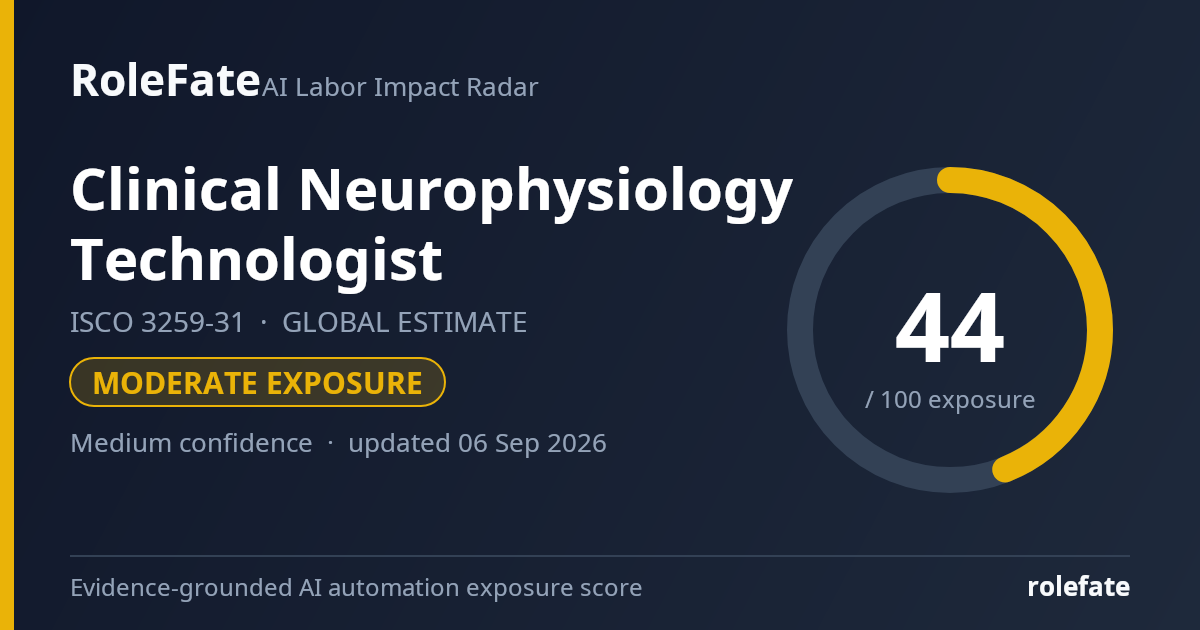Click the / 100 exposure caption
The width and height of the screenshot is (1200, 630).
click(x=950, y=400)
